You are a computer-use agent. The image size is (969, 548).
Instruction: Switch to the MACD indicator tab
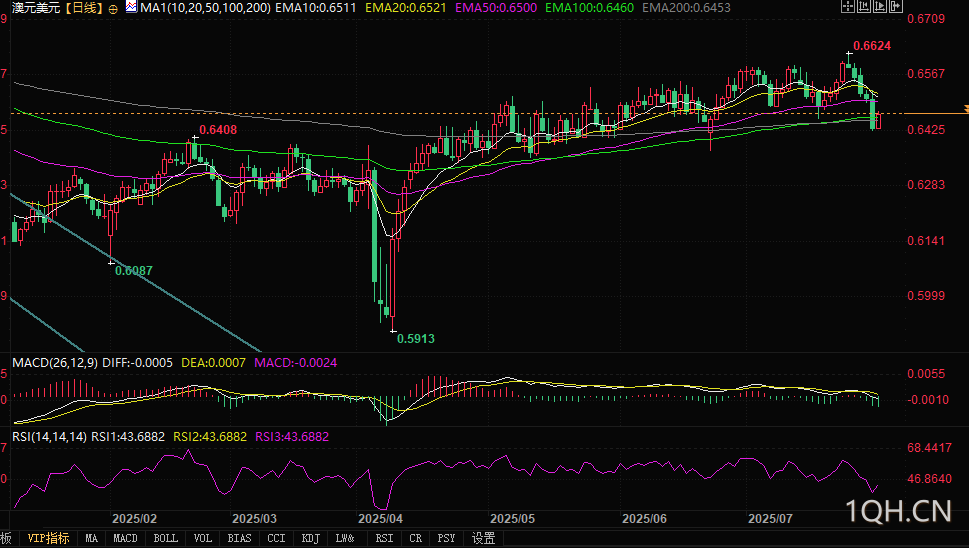(x=125, y=538)
